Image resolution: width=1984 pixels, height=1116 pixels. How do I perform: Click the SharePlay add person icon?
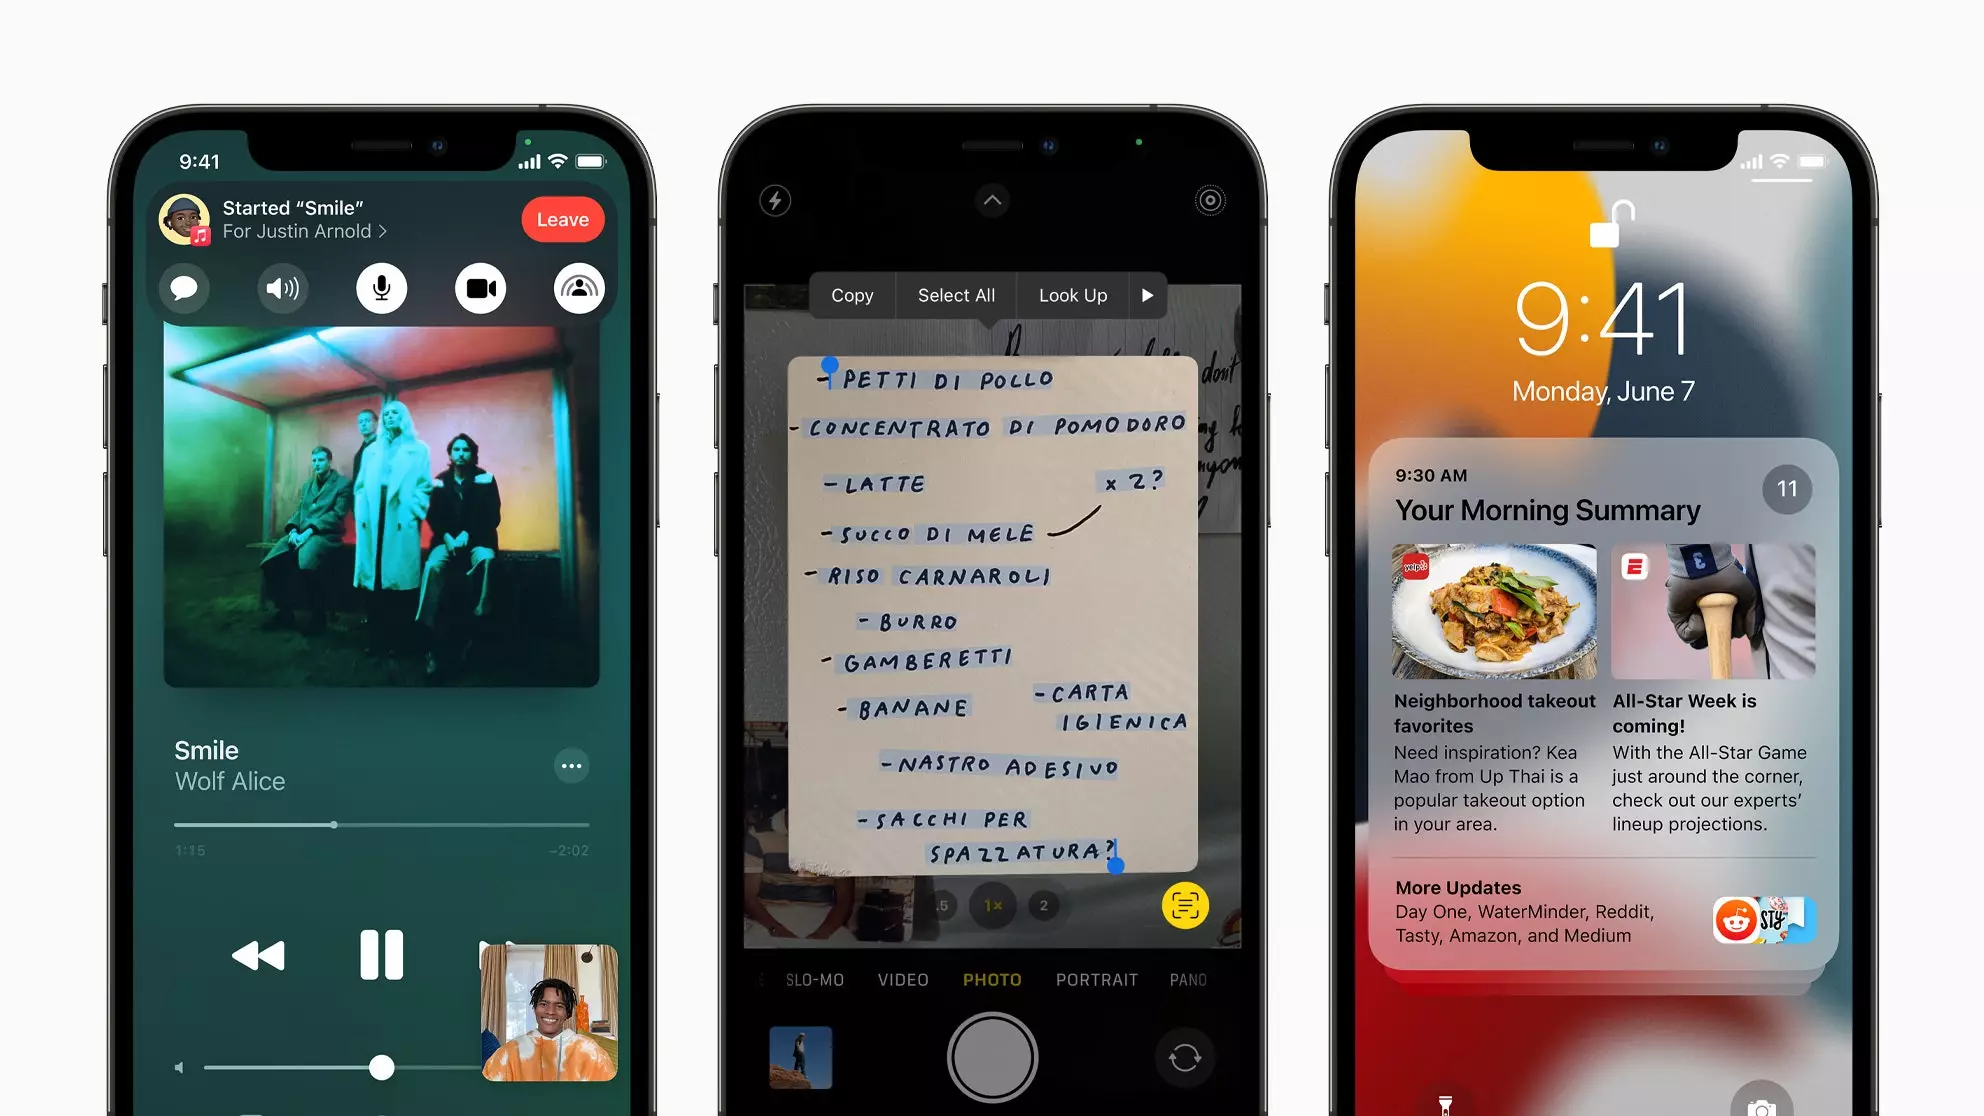578,286
